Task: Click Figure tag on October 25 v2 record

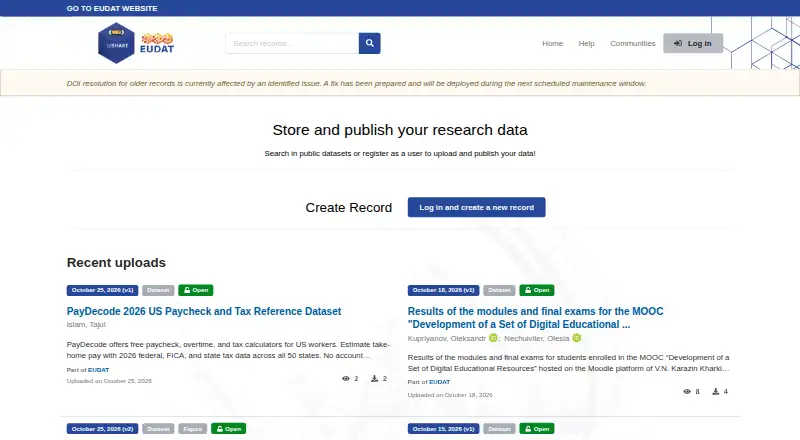Action: coord(192,429)
